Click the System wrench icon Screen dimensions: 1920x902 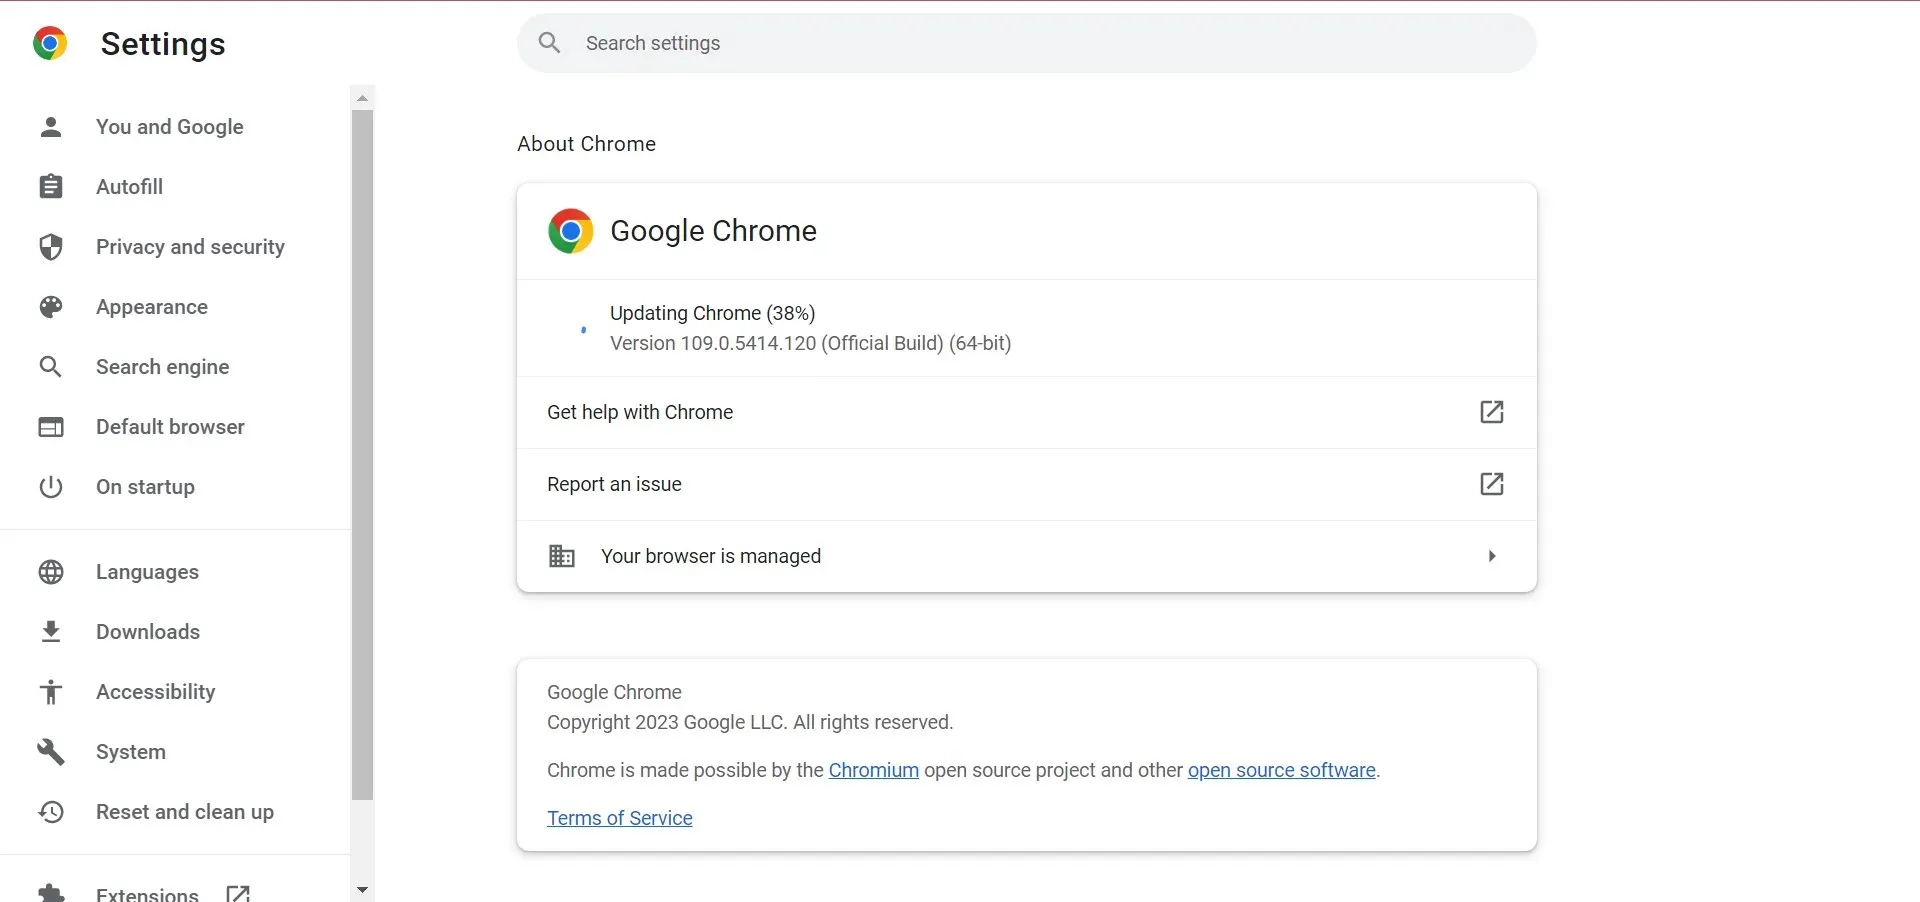pos(51,752)
